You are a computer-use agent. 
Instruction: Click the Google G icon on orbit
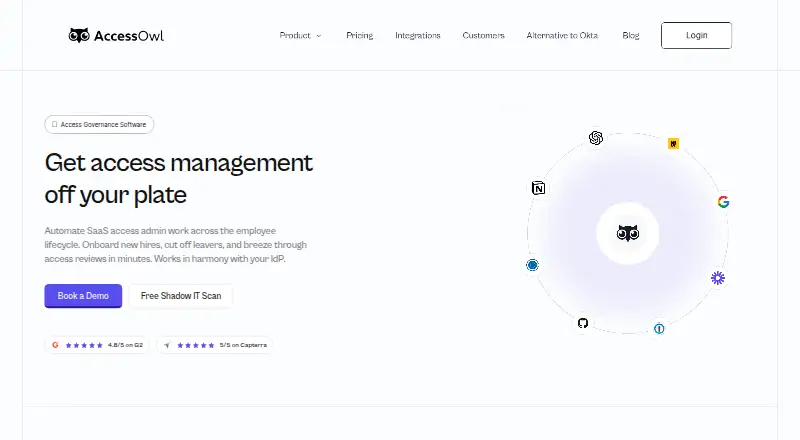point(723,202)
